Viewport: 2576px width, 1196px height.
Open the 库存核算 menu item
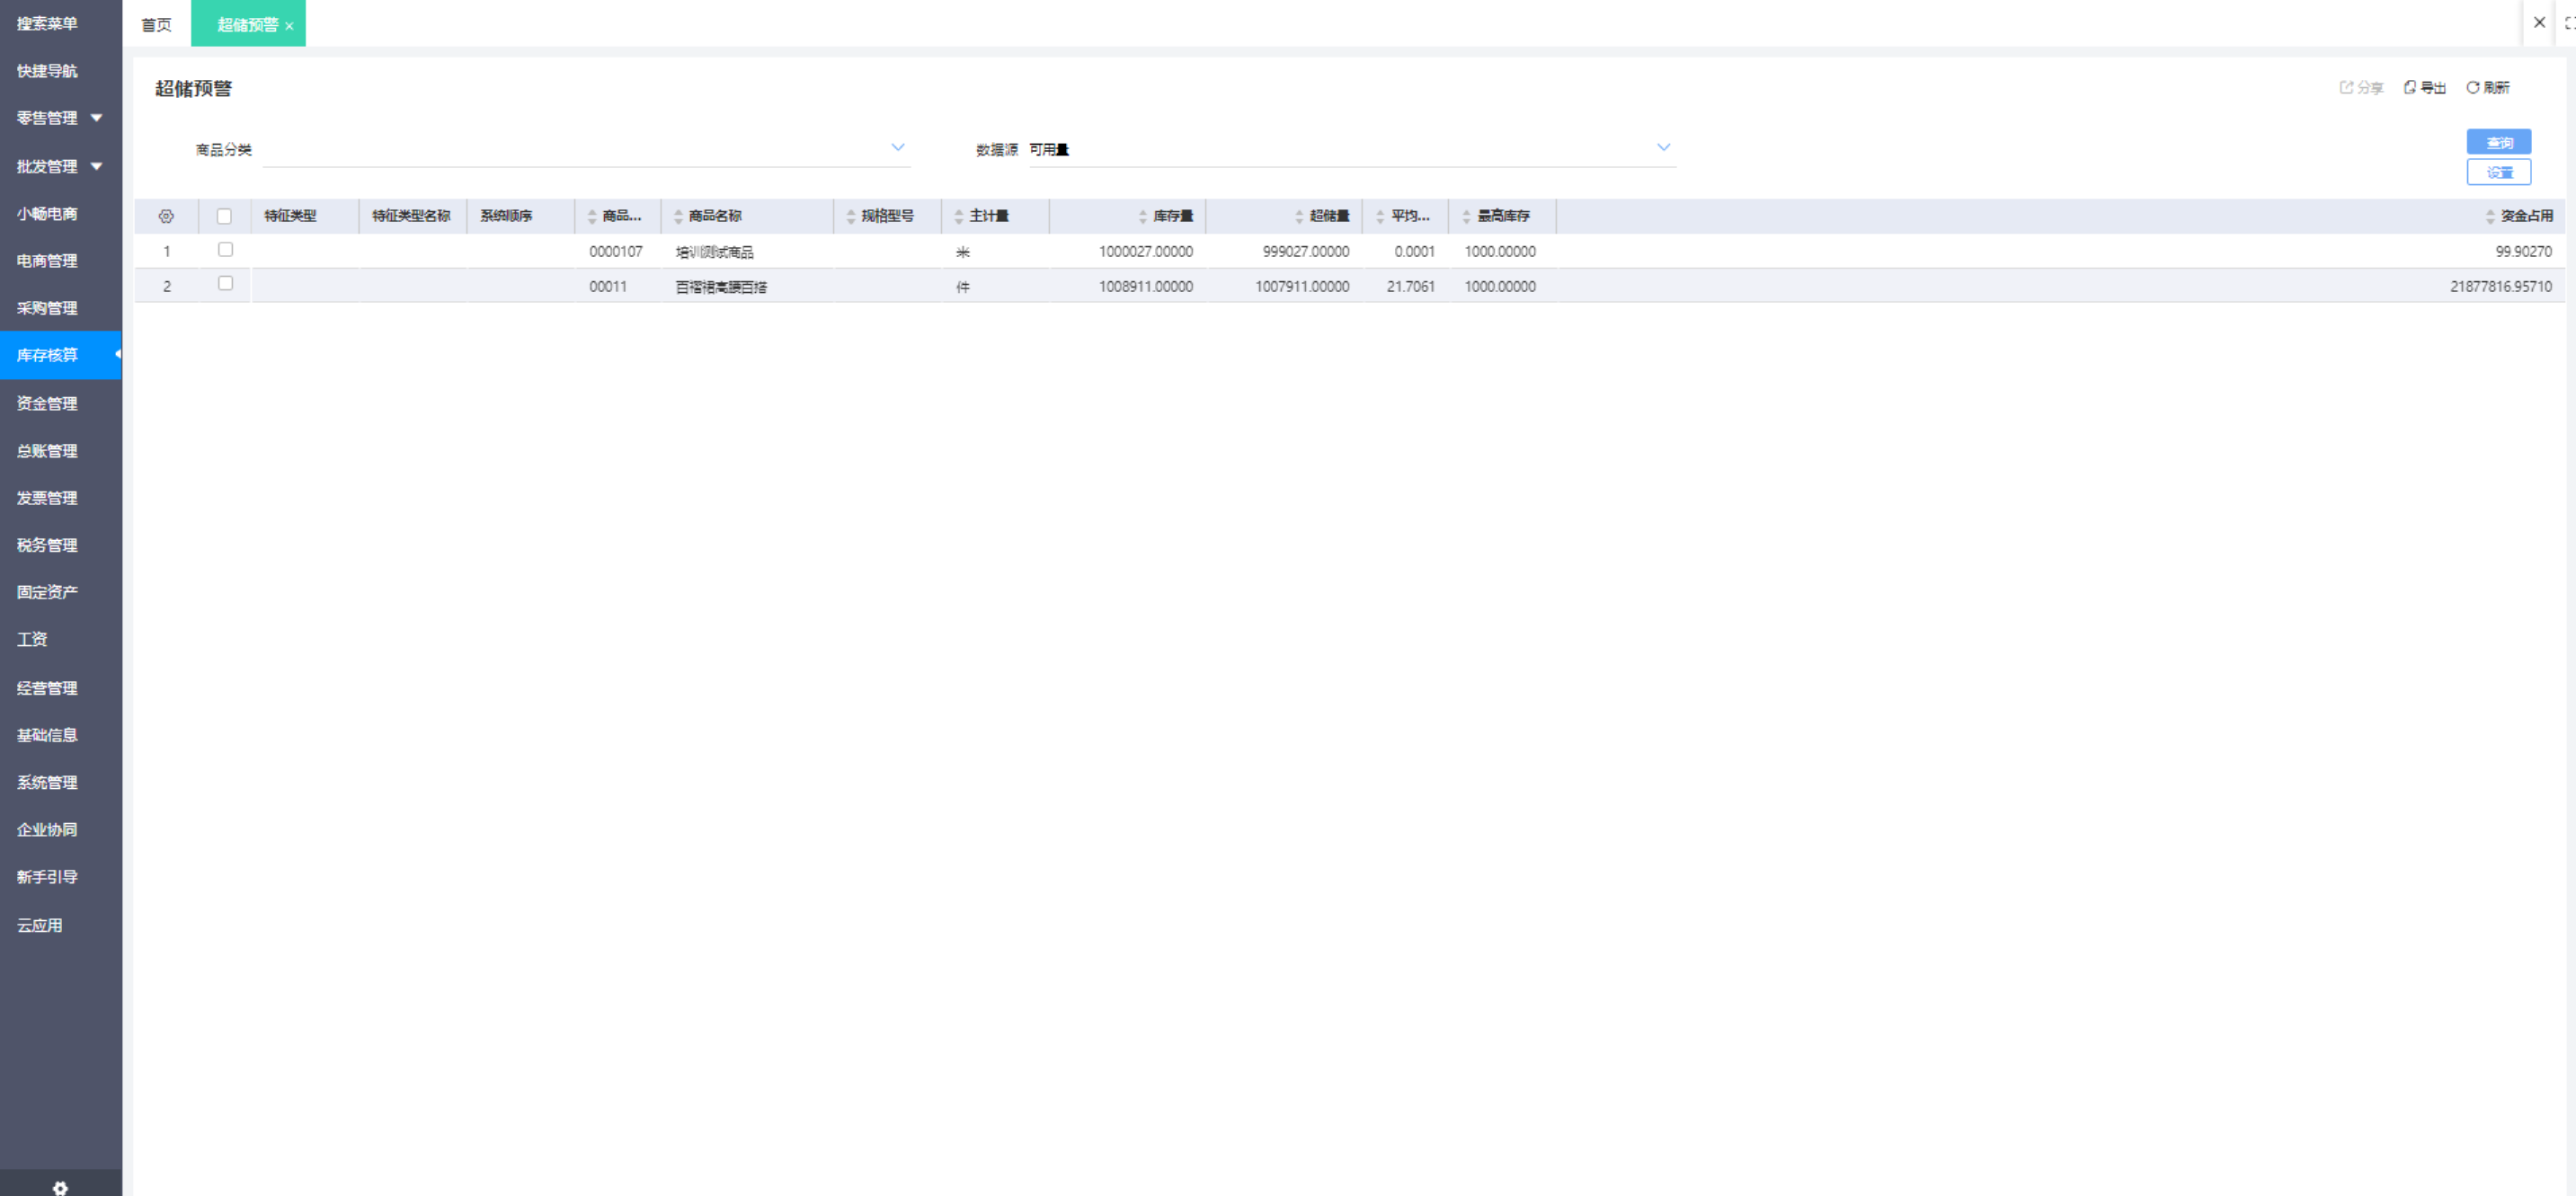62,355
